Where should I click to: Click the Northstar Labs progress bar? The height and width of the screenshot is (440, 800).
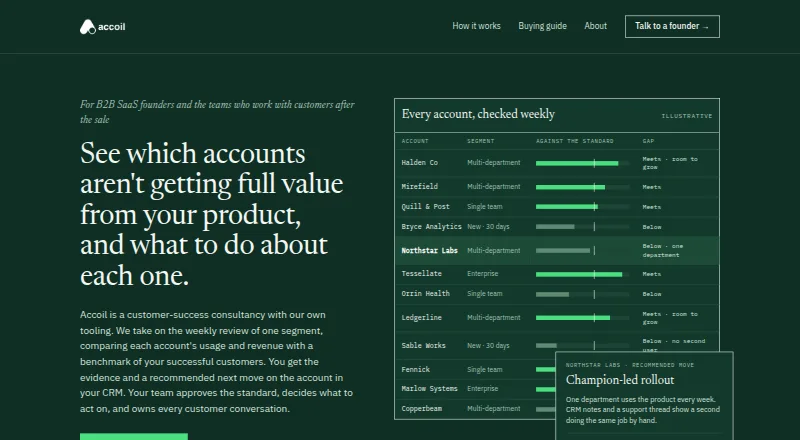582,251
